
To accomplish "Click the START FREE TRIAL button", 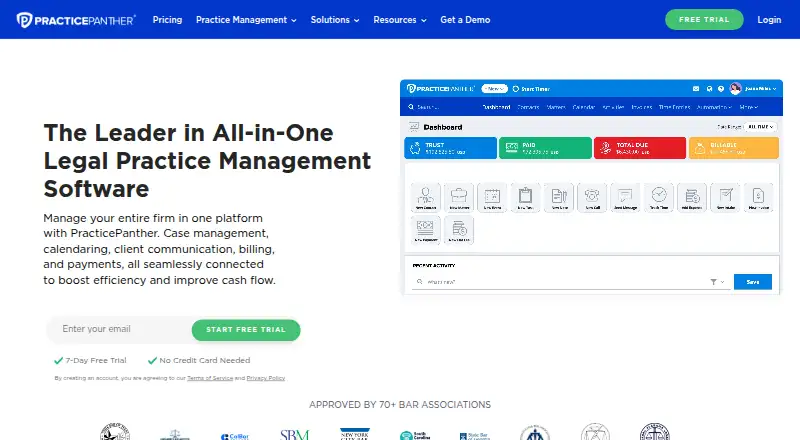I will (x=246, y=330).
